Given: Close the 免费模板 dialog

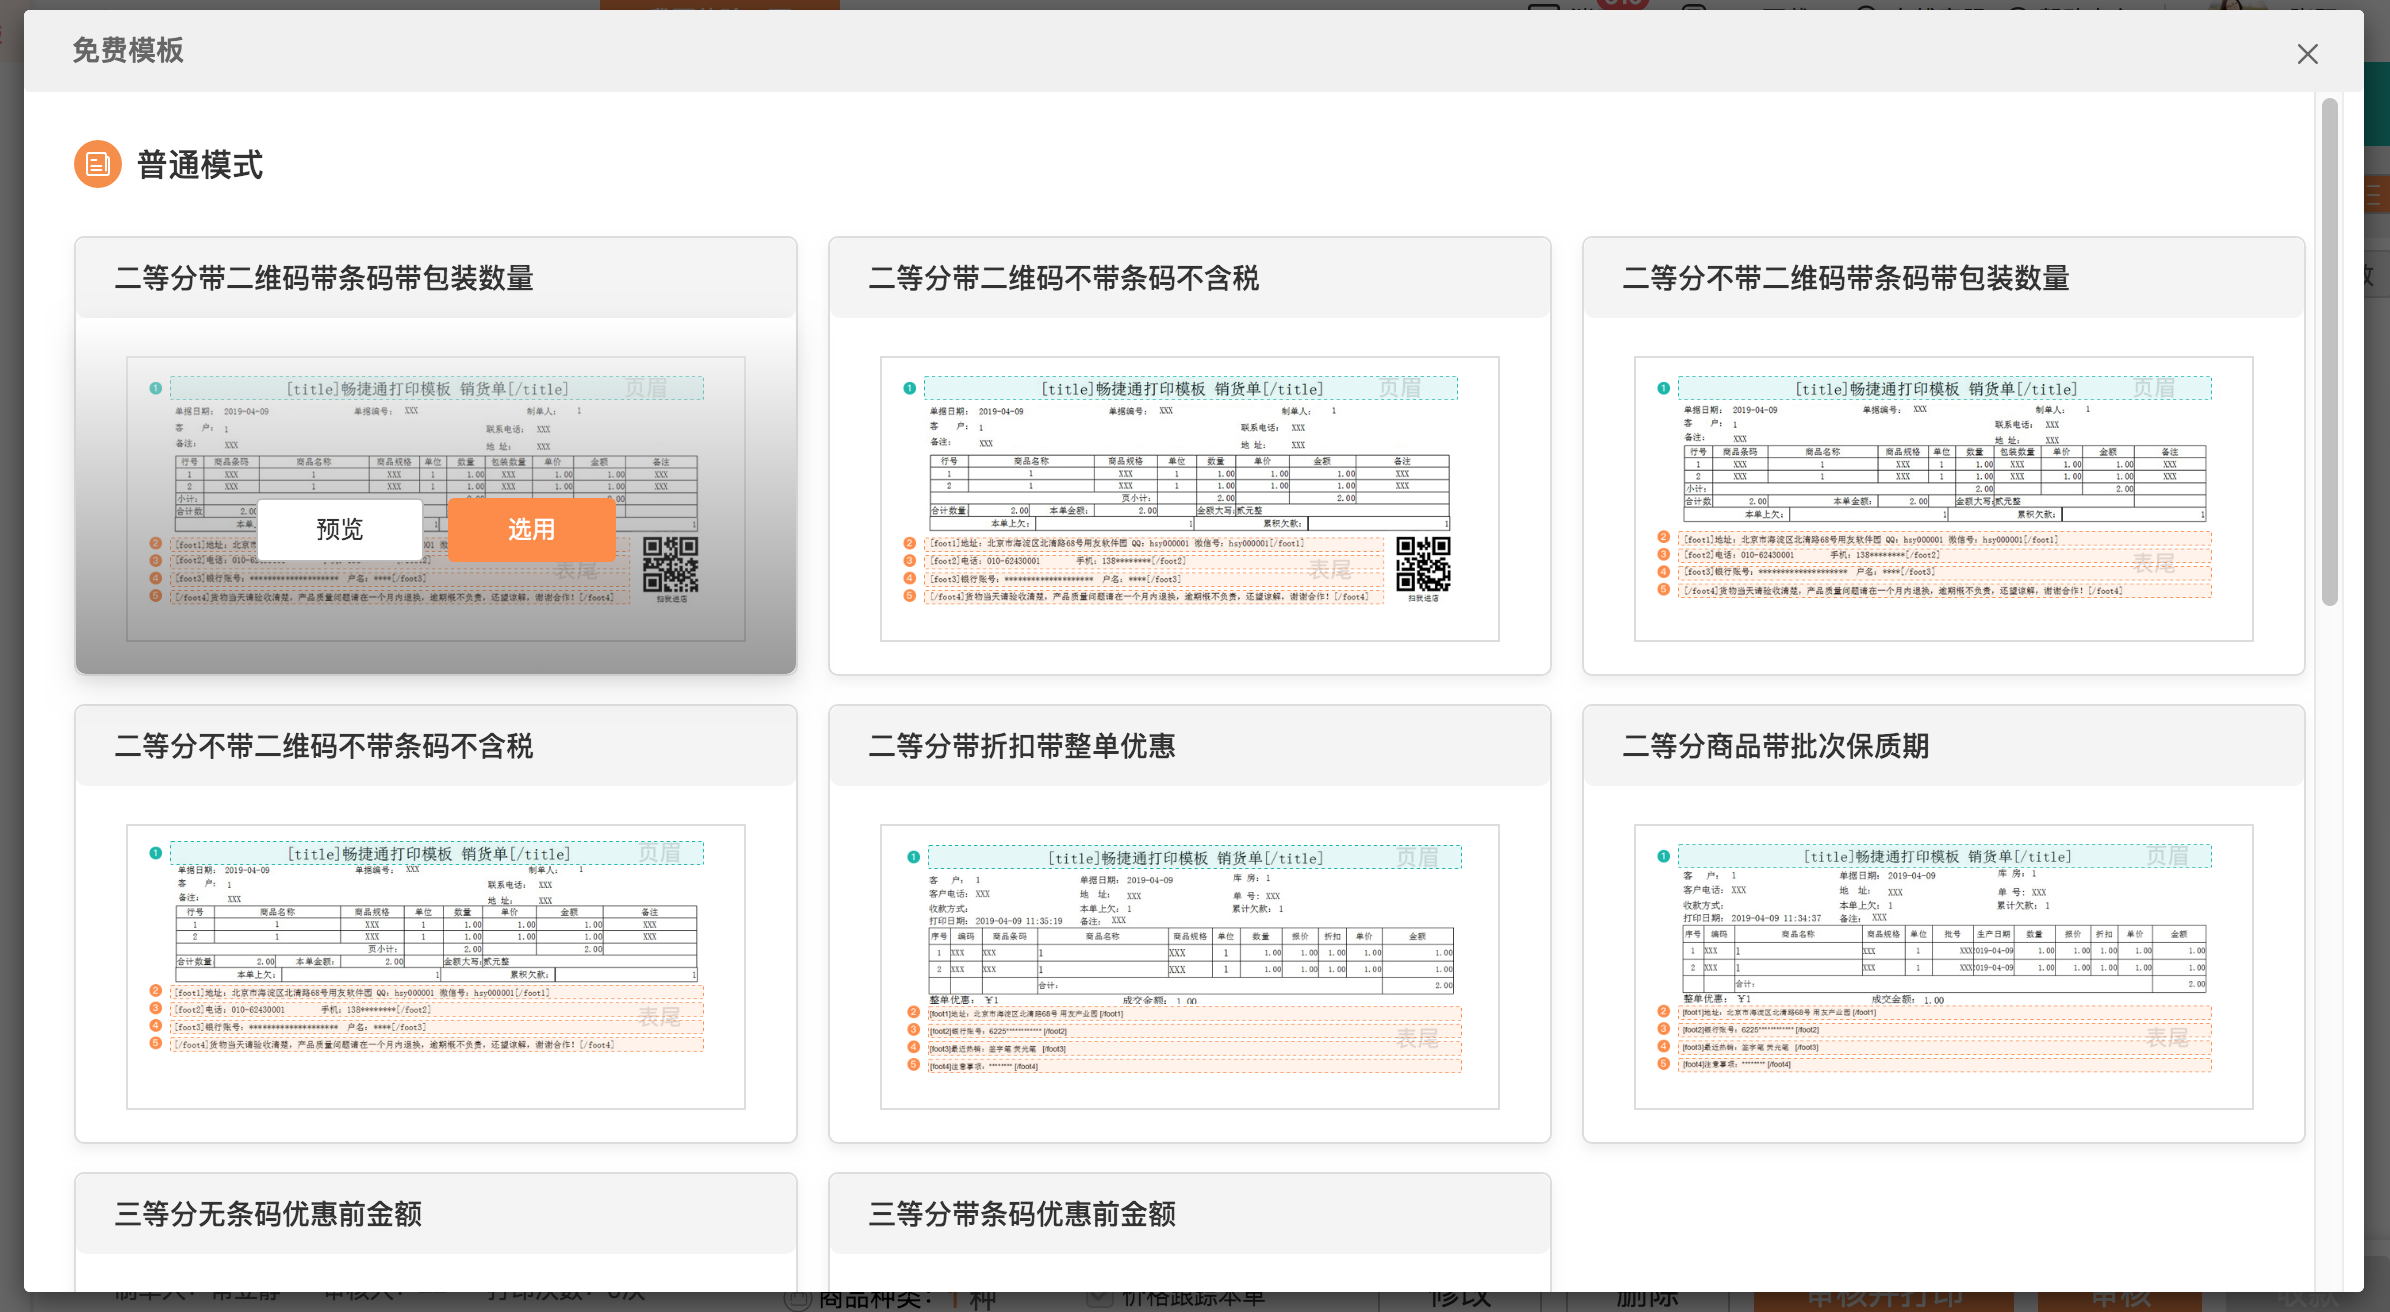Looking at the screenshot, I should click(2308, 53).
